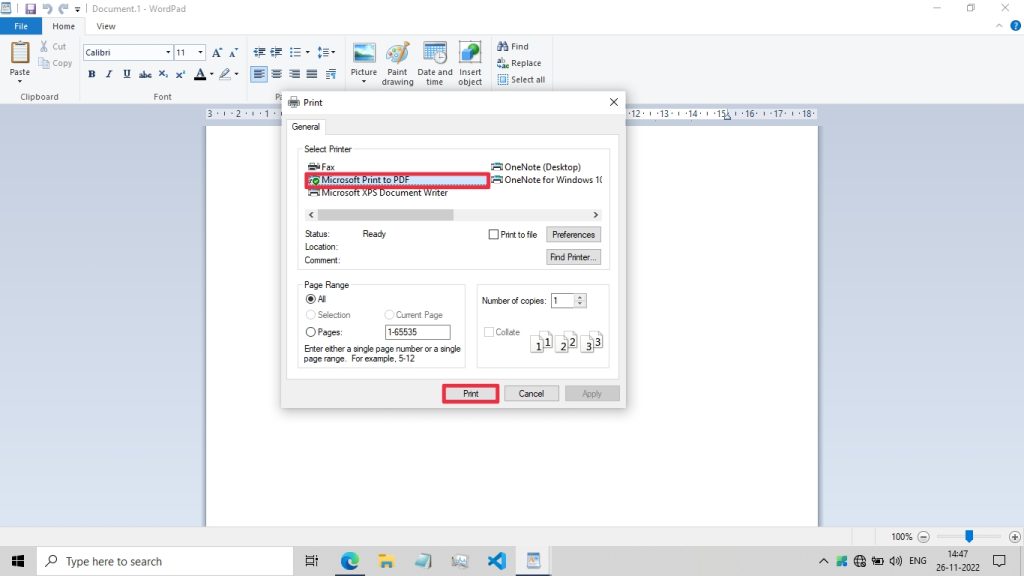
Task: Open paragraph settings icon
Action: (330, 74)
